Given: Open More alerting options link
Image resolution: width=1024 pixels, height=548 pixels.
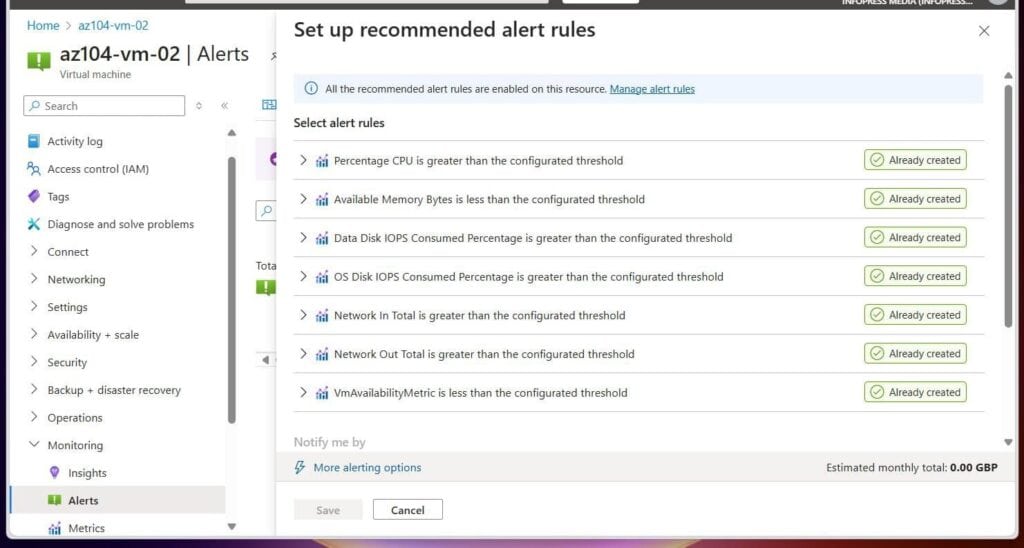Looking at the screenshot, I should (x=368, y=468).
